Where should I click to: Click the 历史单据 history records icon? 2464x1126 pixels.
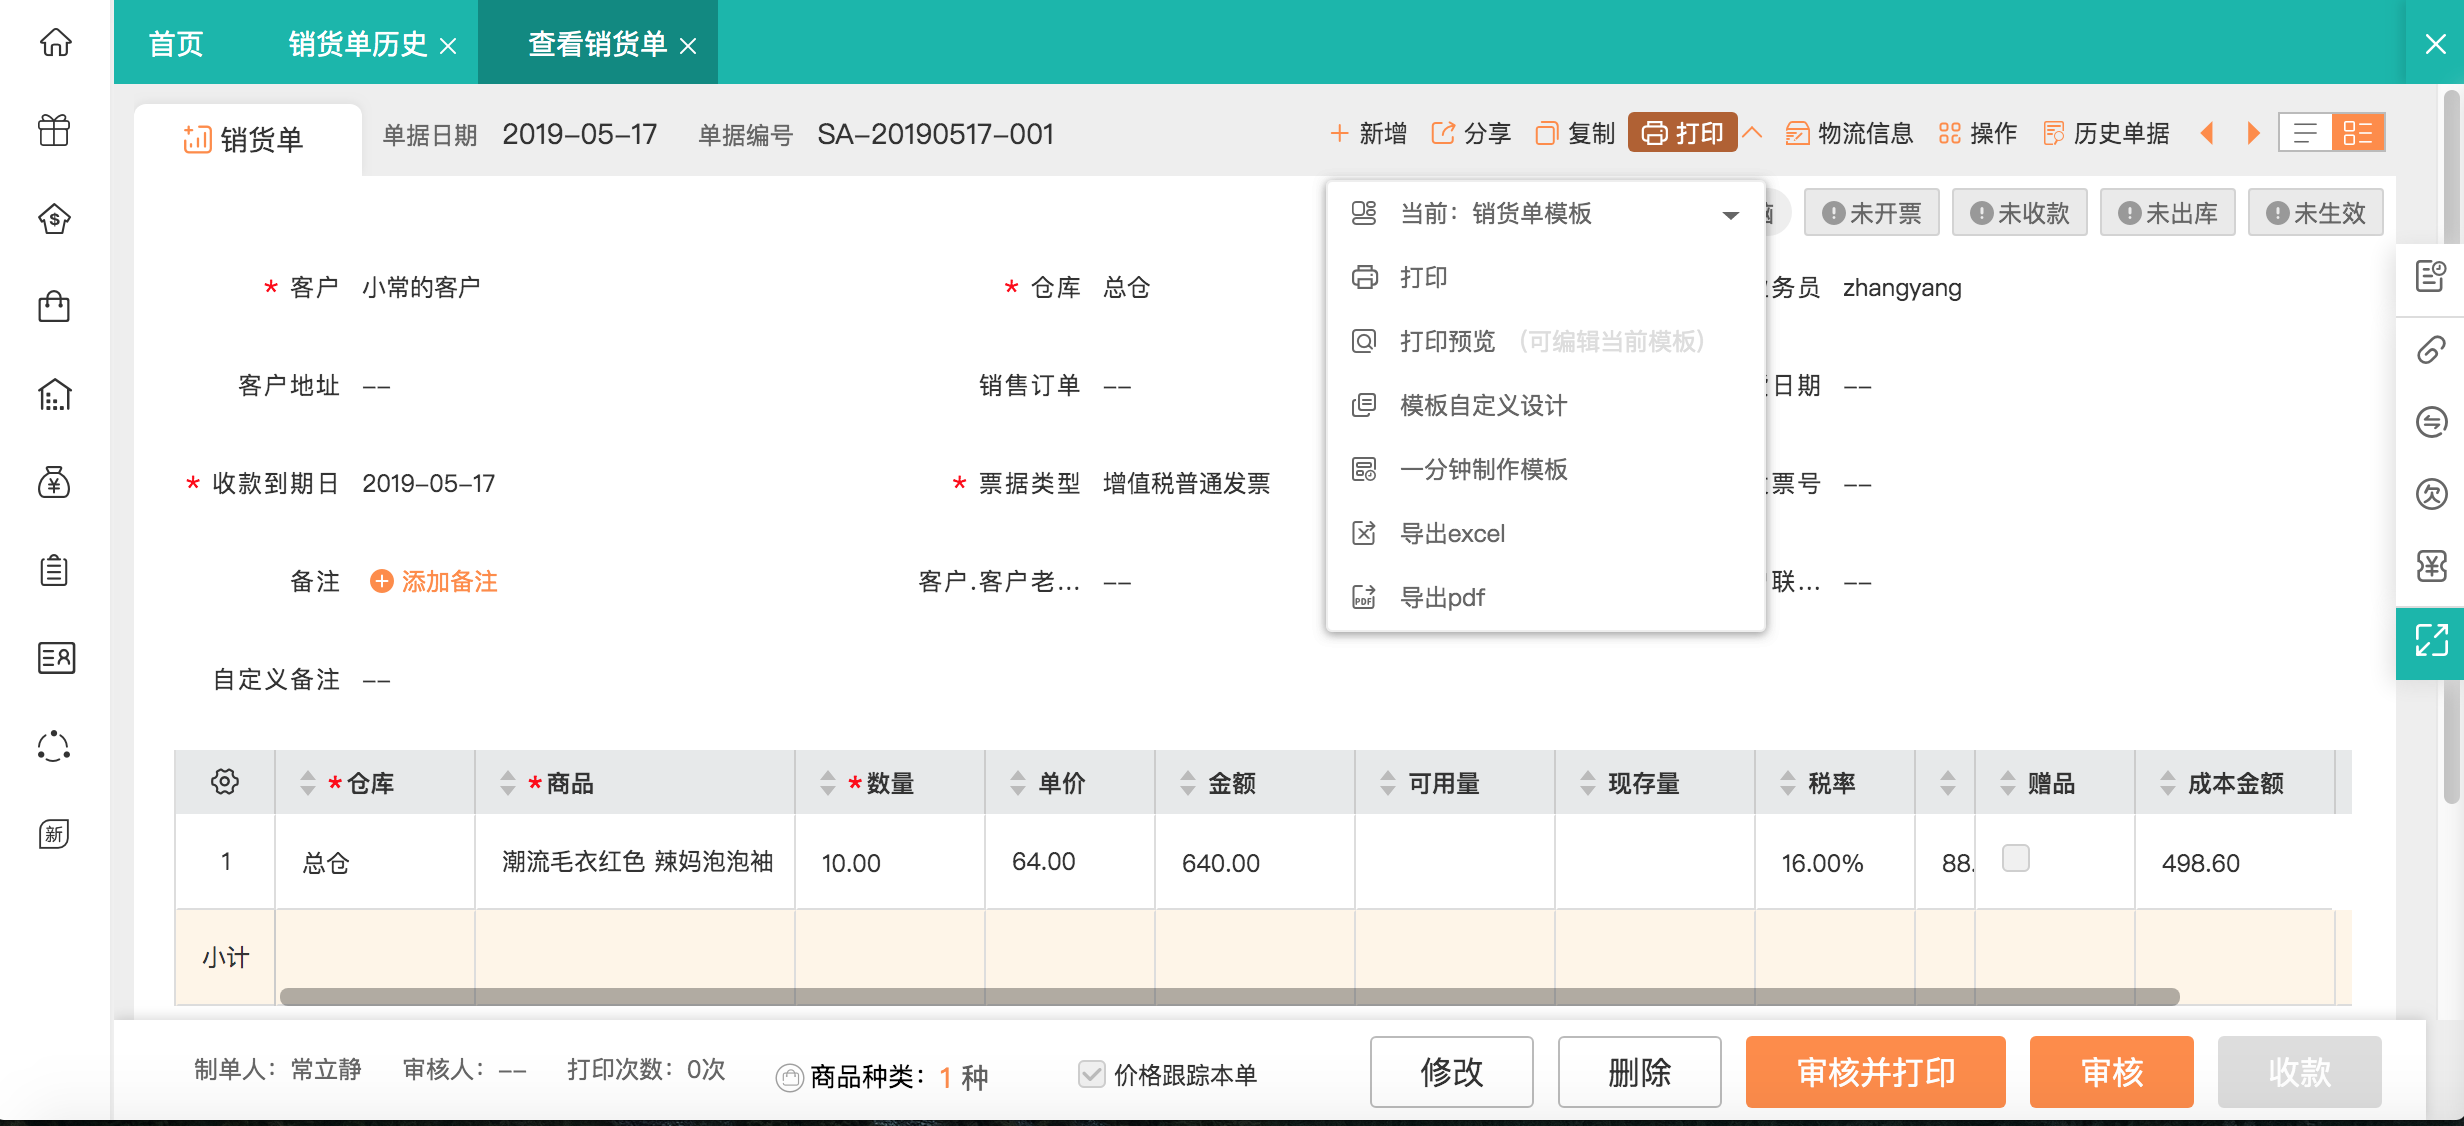tap(2059, 132)
